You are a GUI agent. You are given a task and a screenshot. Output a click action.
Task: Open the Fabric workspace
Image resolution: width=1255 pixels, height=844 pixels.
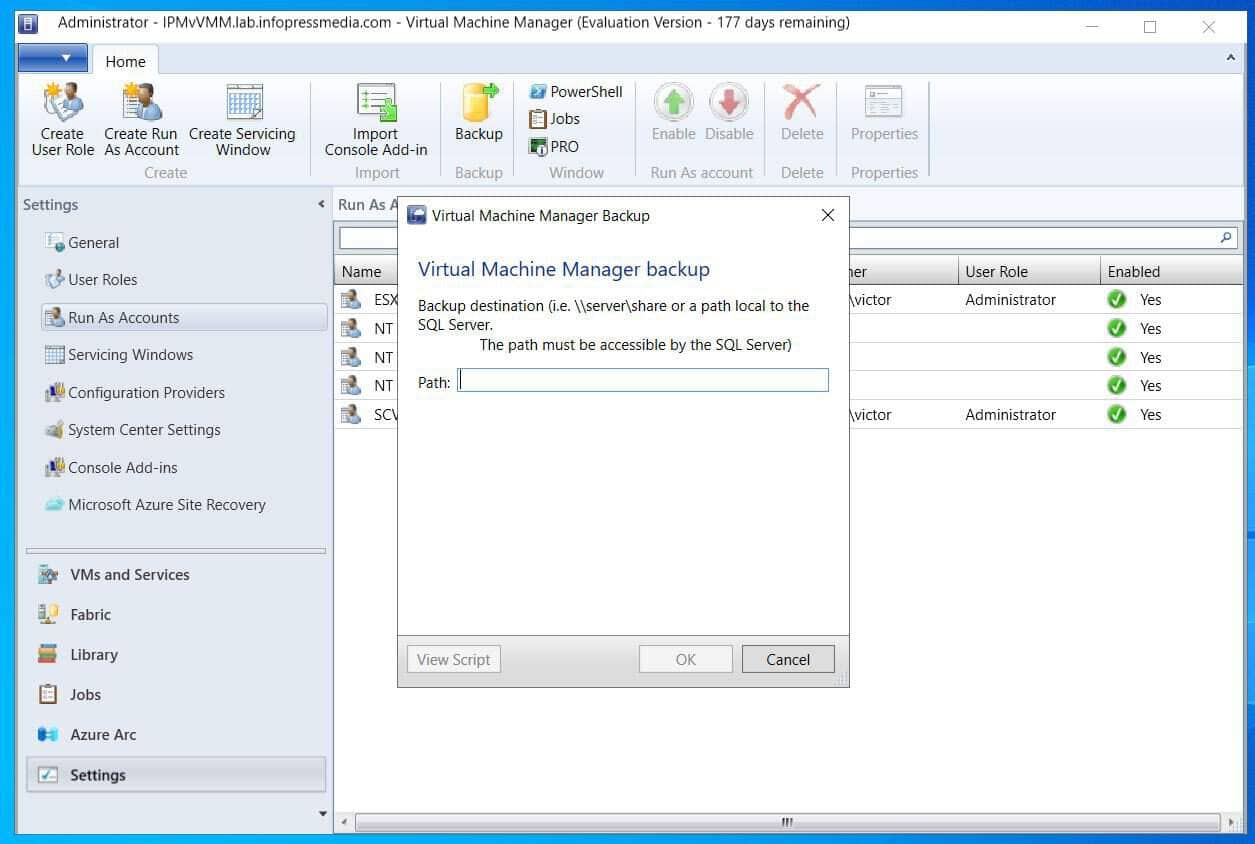[176, 615]
